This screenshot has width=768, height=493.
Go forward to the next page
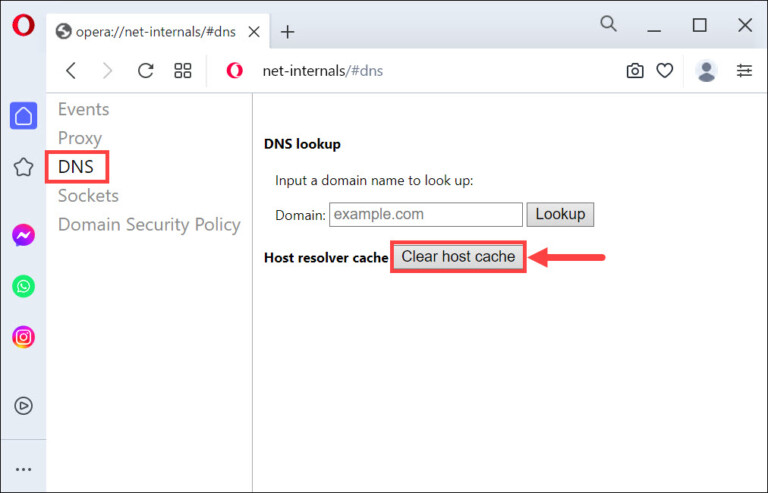click(x=107, y=70)
